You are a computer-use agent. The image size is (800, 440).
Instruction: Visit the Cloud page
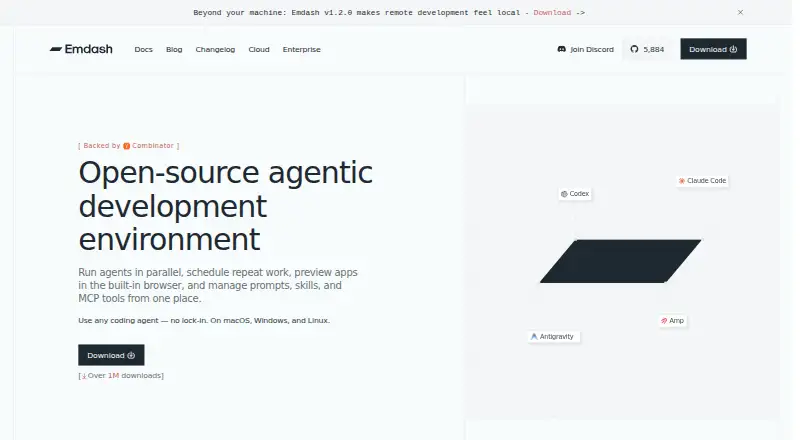pyautogui.click(x=259, y=50)
